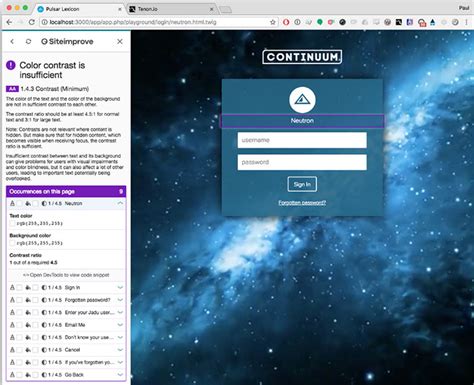474x385 pixels.
Task: Close the Tenon.io tab
Action: point(211,9)
